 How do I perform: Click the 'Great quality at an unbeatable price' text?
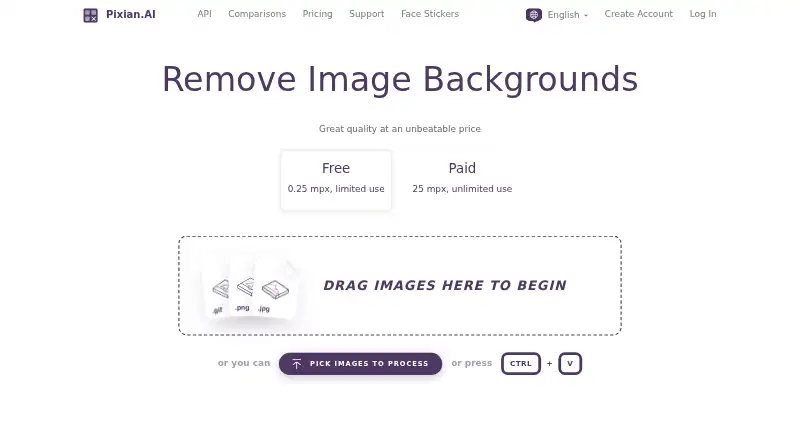coord(400,129)
